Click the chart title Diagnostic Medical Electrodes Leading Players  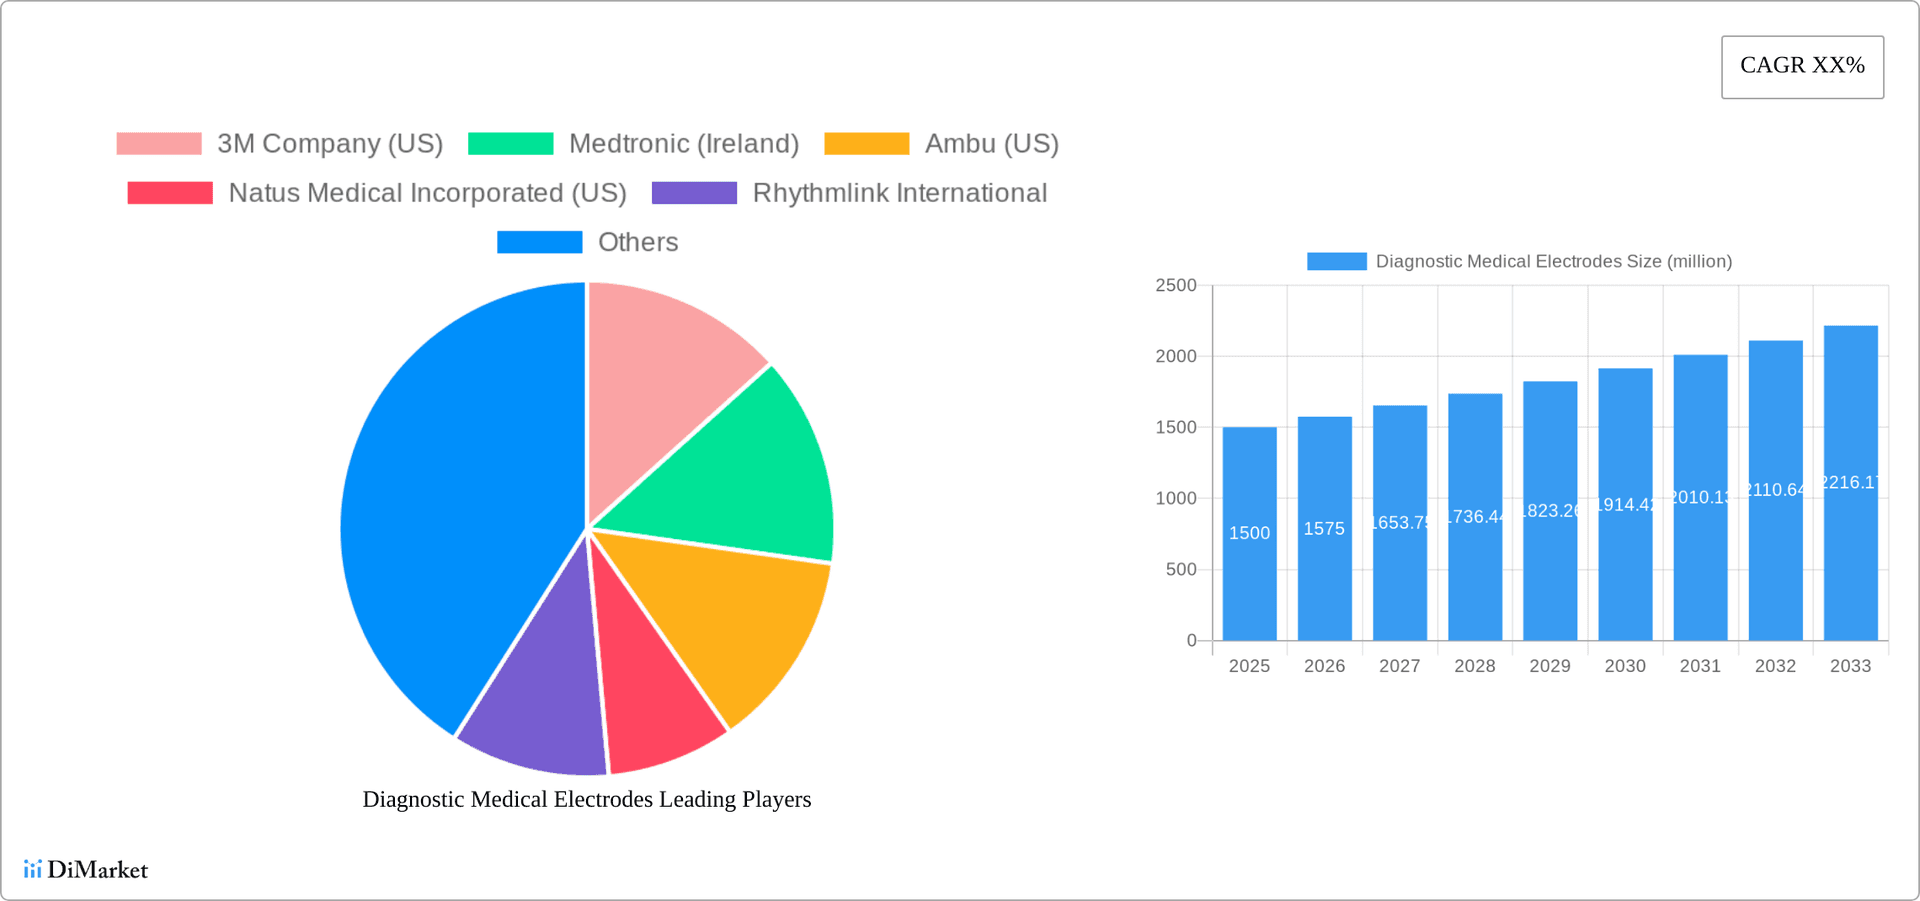[586, 799]
